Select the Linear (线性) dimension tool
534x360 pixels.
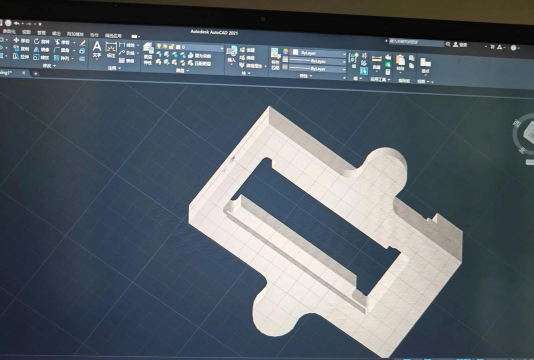(127, 45)
